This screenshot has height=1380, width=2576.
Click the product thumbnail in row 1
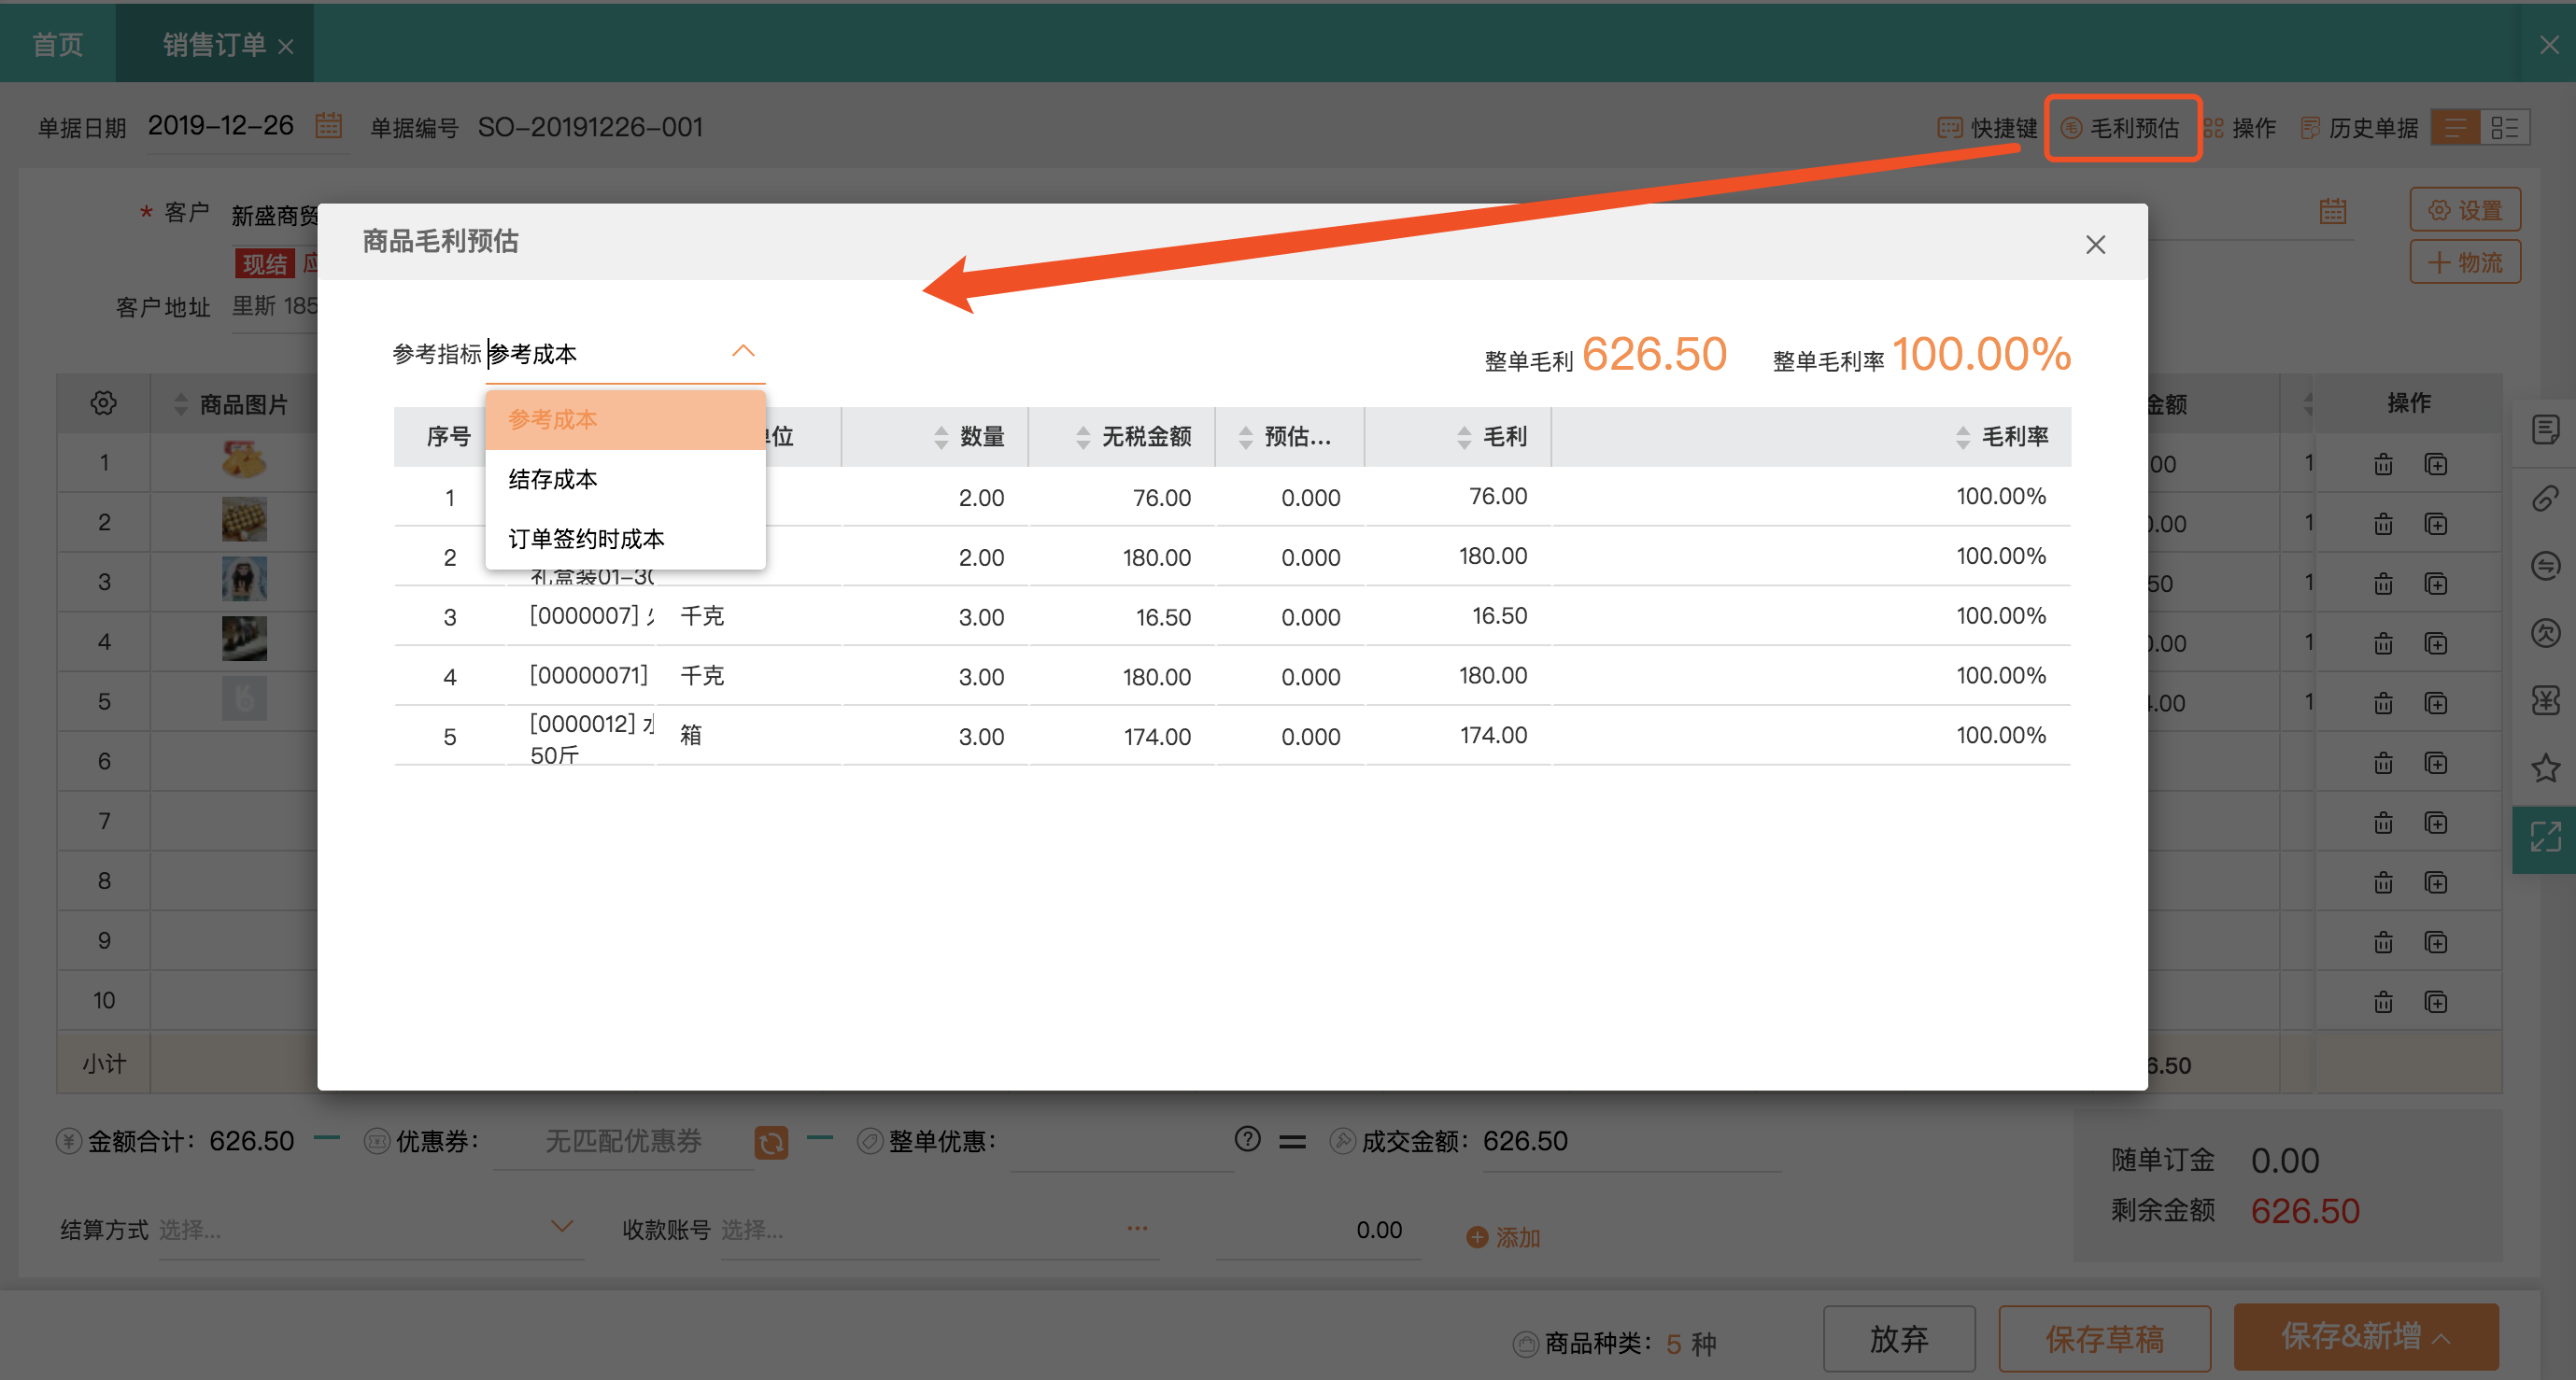(246, 463)
